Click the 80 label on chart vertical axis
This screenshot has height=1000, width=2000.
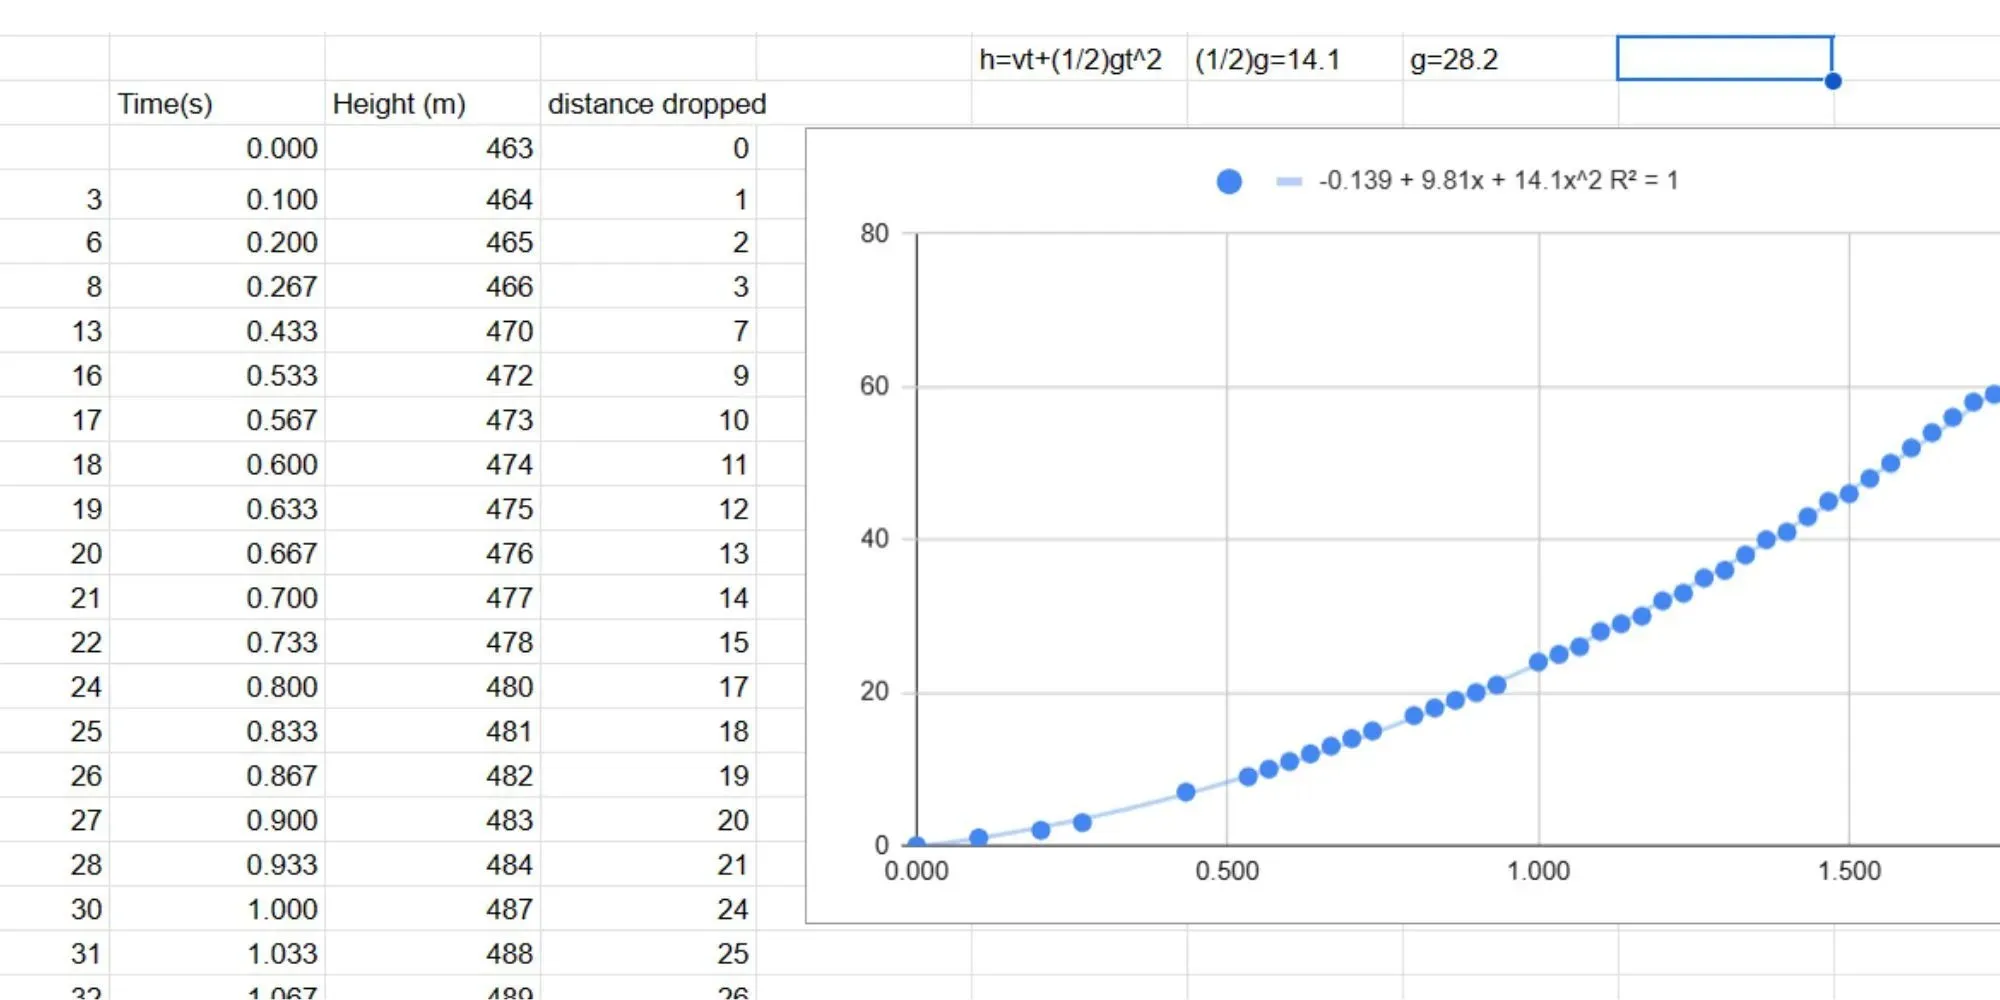click(874, 233)
